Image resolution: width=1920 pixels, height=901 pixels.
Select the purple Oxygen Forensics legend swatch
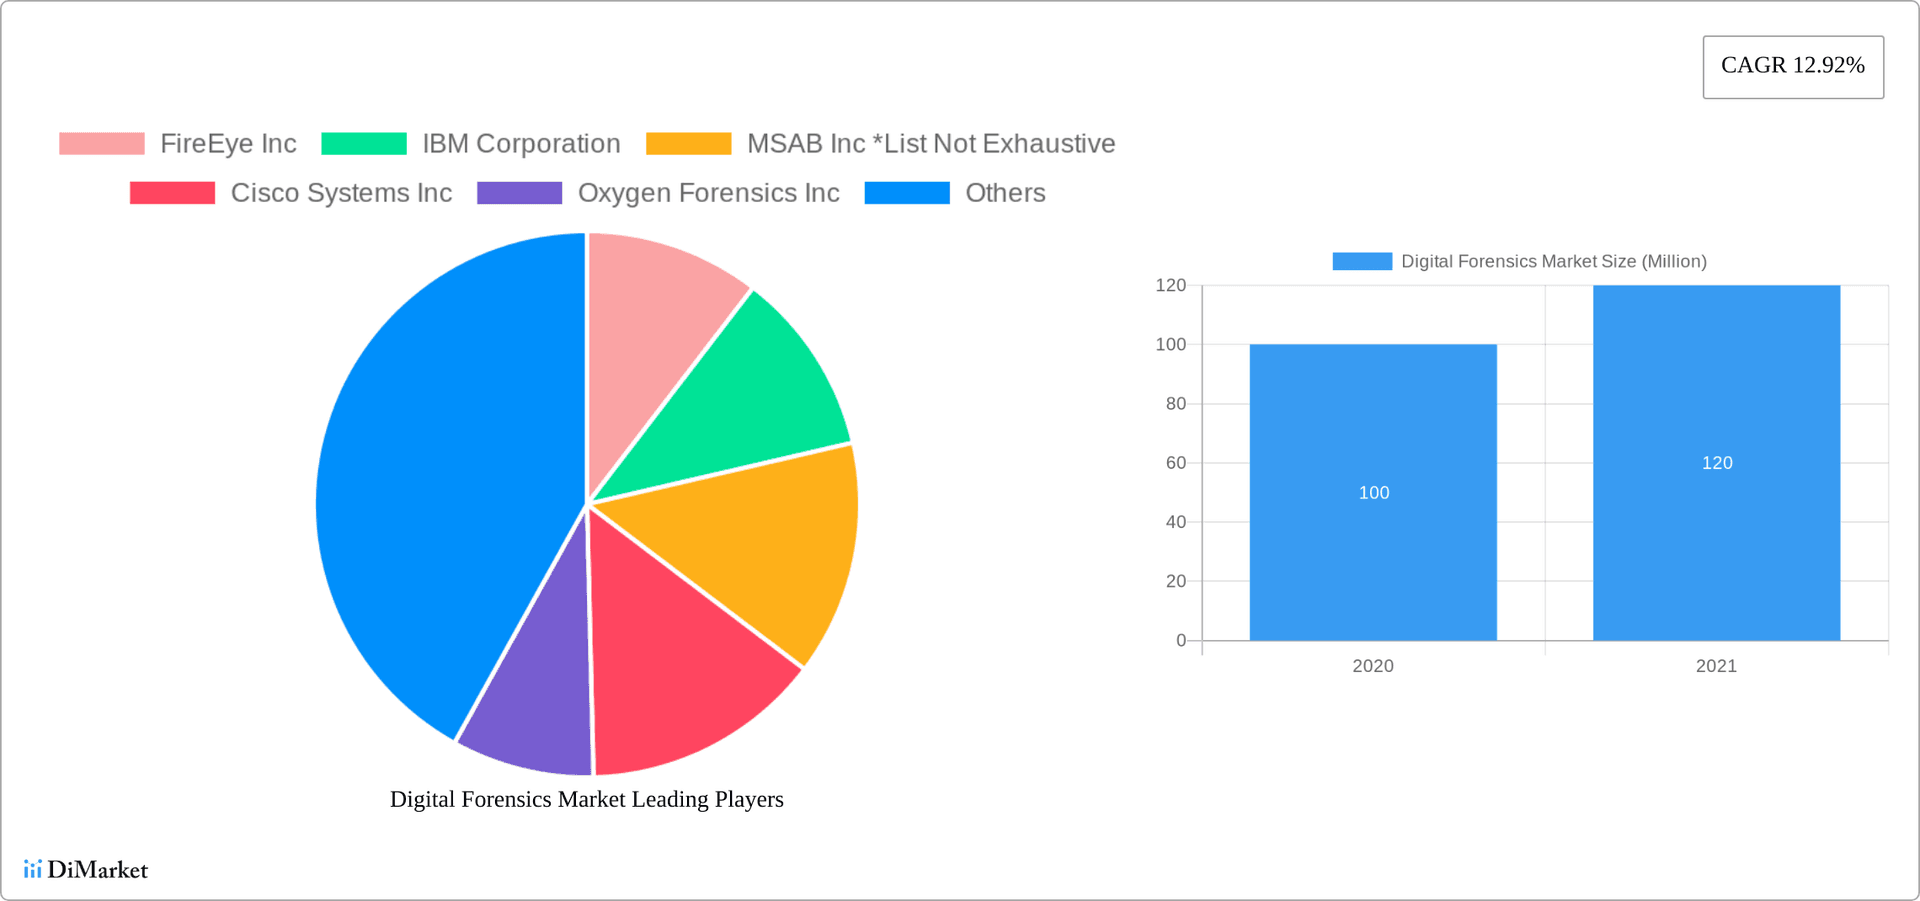click(x=519, y=192)
